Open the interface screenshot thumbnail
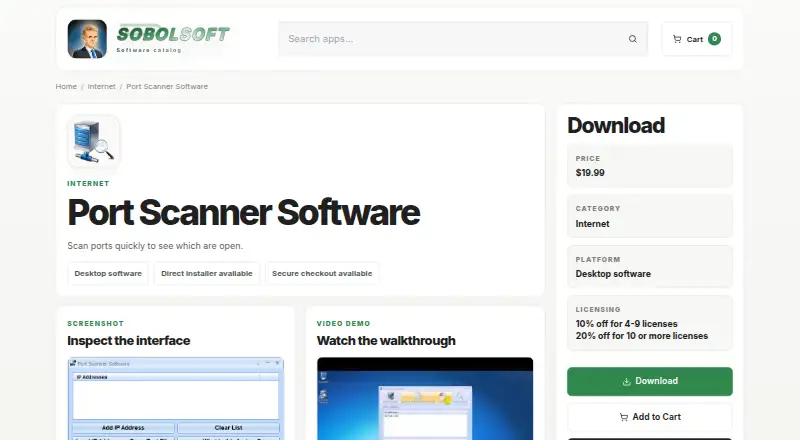The image size is (800, 440). tap(176, 399)
